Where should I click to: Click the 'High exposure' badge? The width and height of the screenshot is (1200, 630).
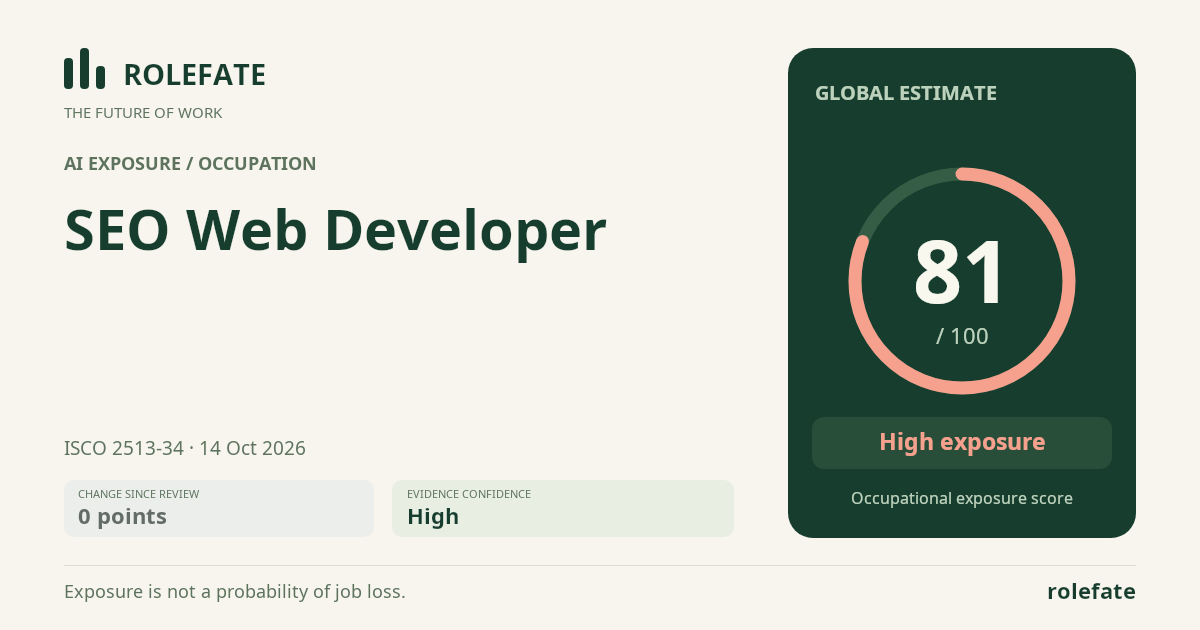(x=962, y=443)
